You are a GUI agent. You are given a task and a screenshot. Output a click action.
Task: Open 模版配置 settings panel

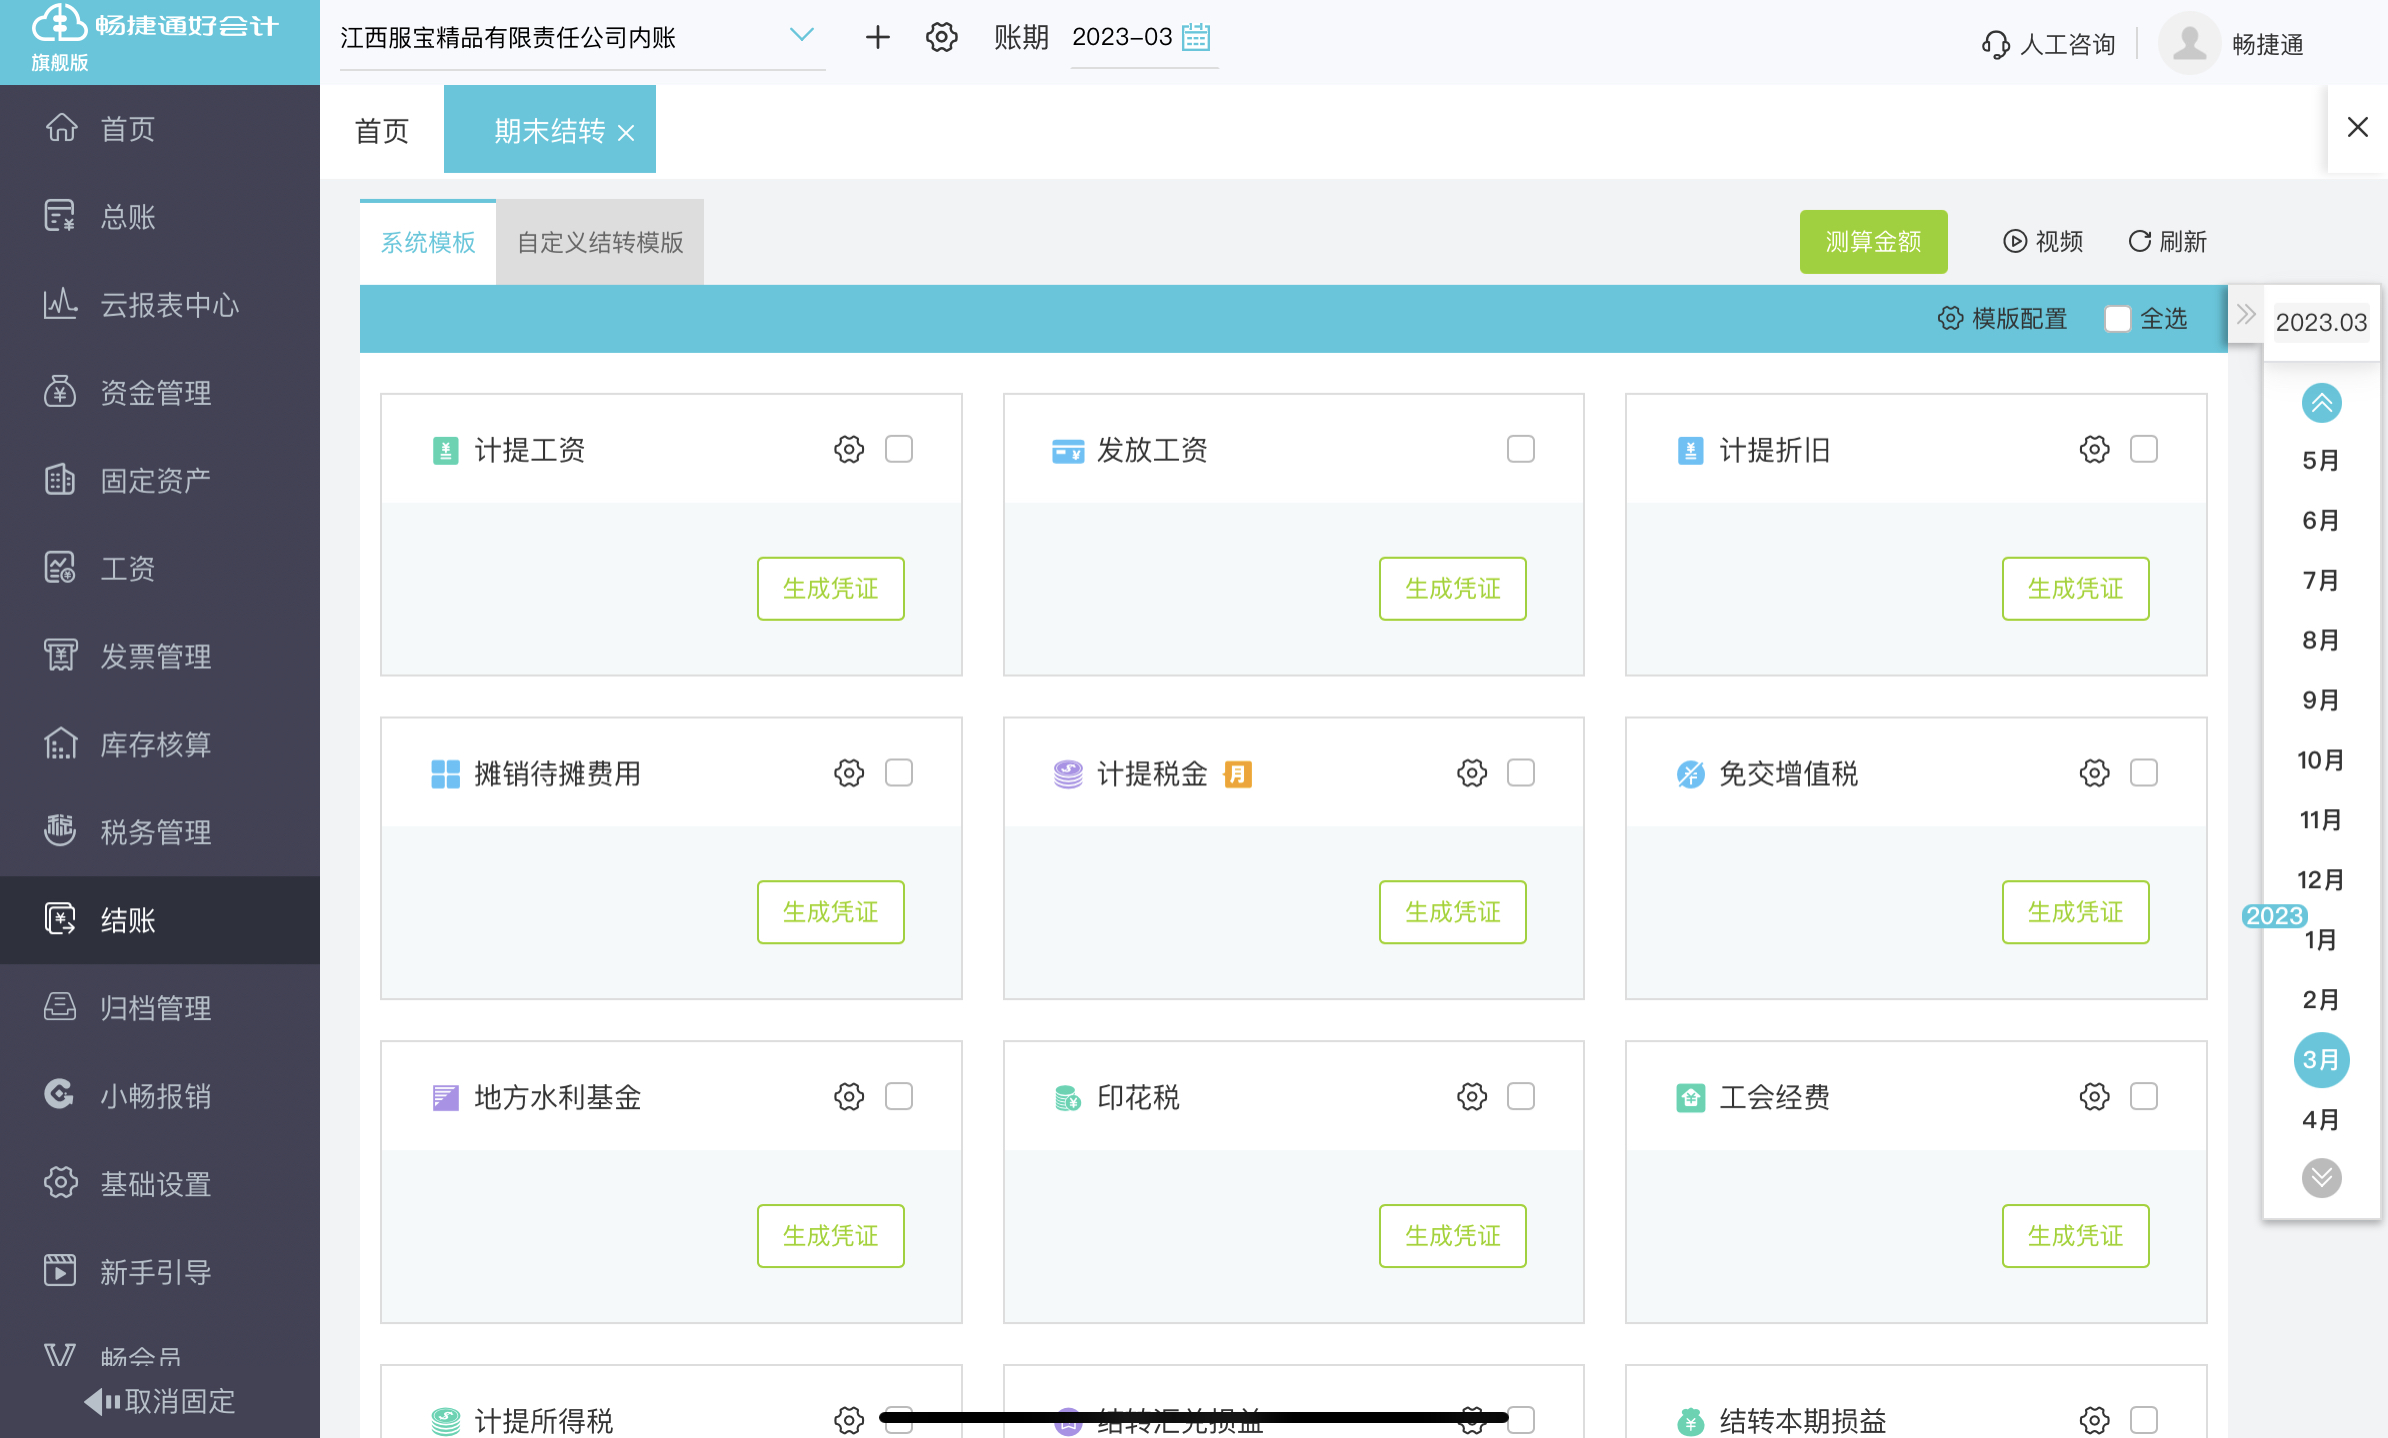point(2004,319)
